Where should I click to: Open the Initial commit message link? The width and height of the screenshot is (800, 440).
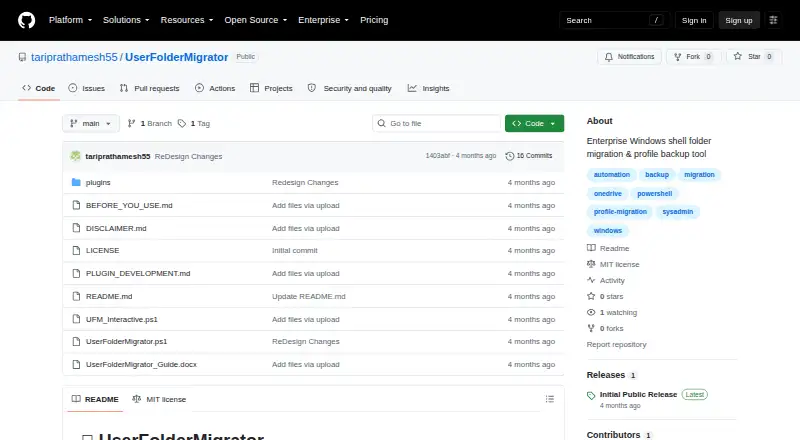tap(294, 251)
